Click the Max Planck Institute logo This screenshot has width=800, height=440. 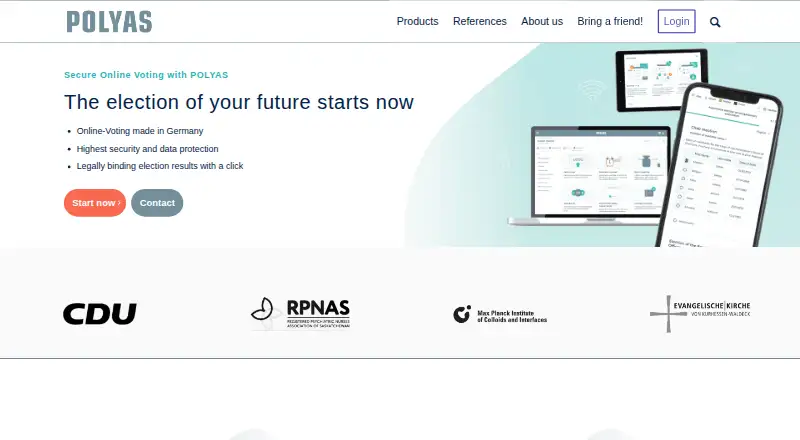click(x=500, y=315)
